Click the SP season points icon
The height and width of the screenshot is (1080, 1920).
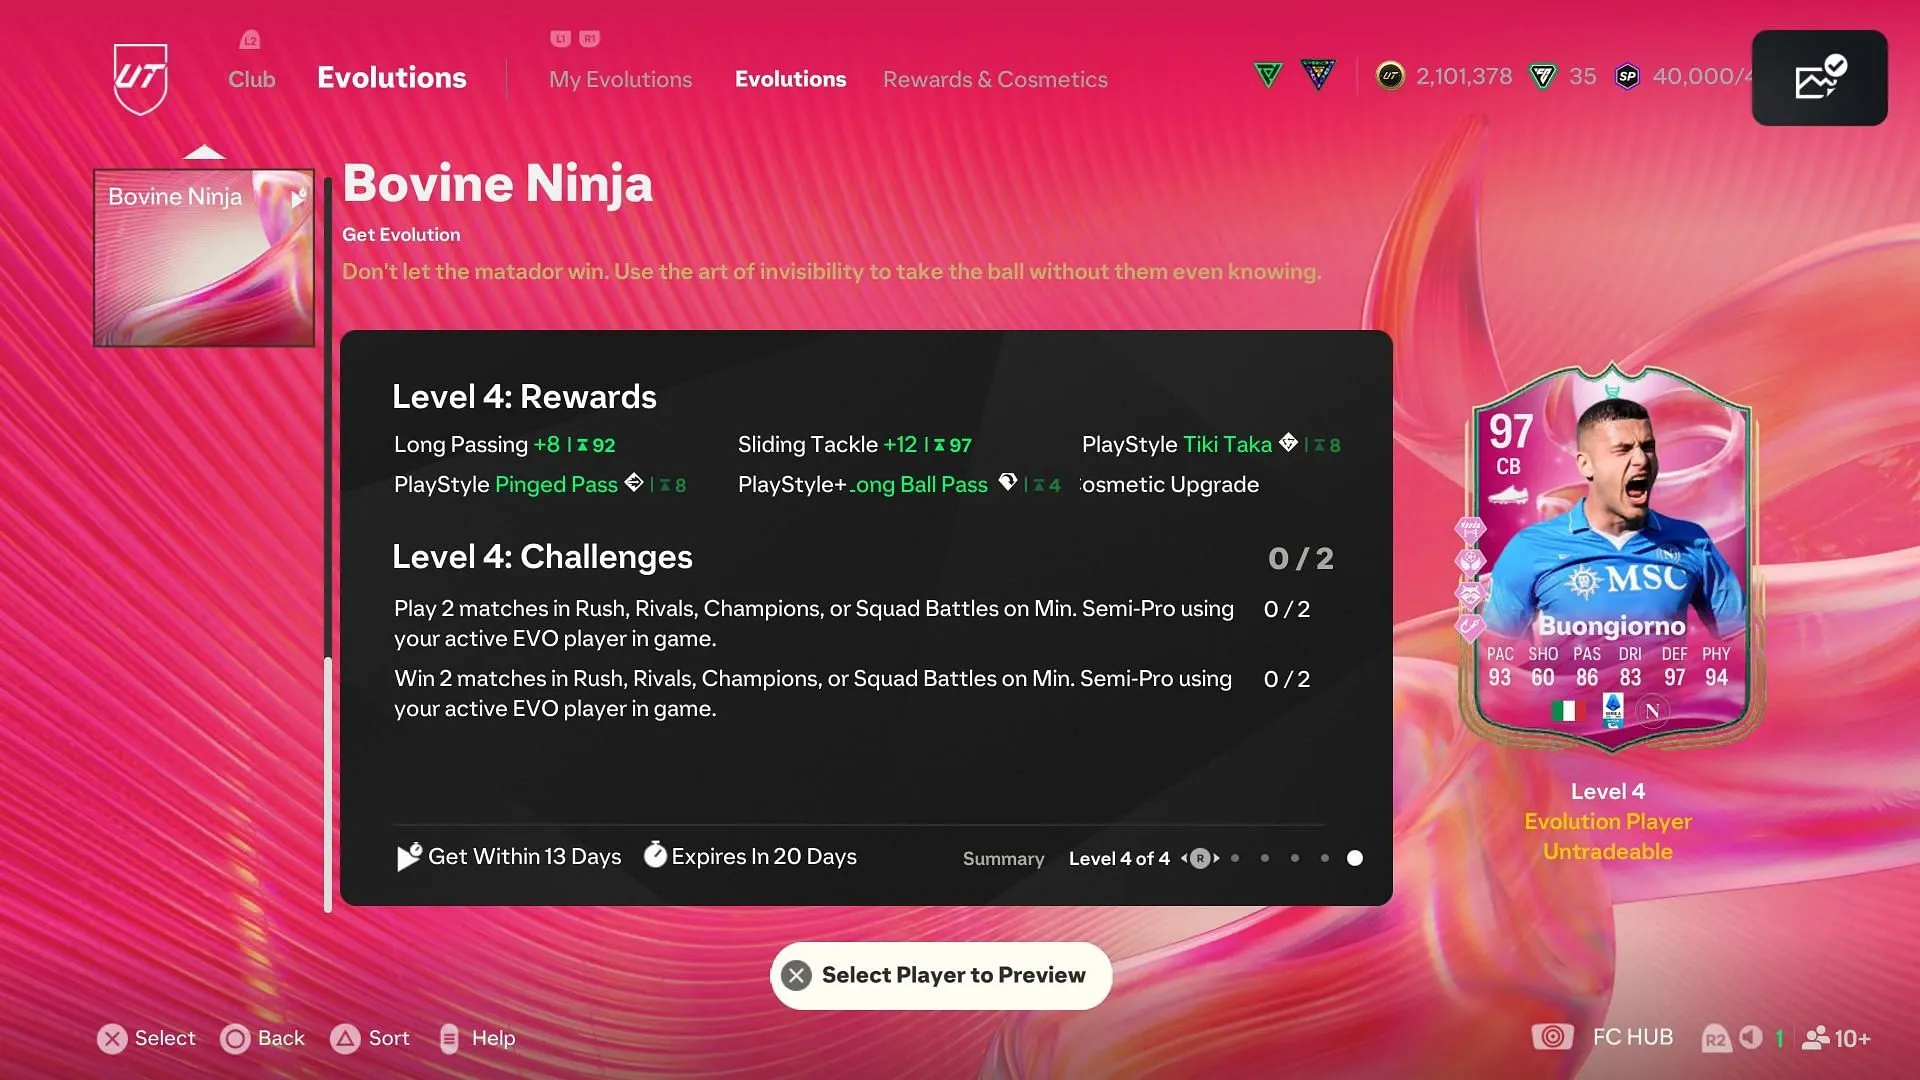[x=1627, y=76]
